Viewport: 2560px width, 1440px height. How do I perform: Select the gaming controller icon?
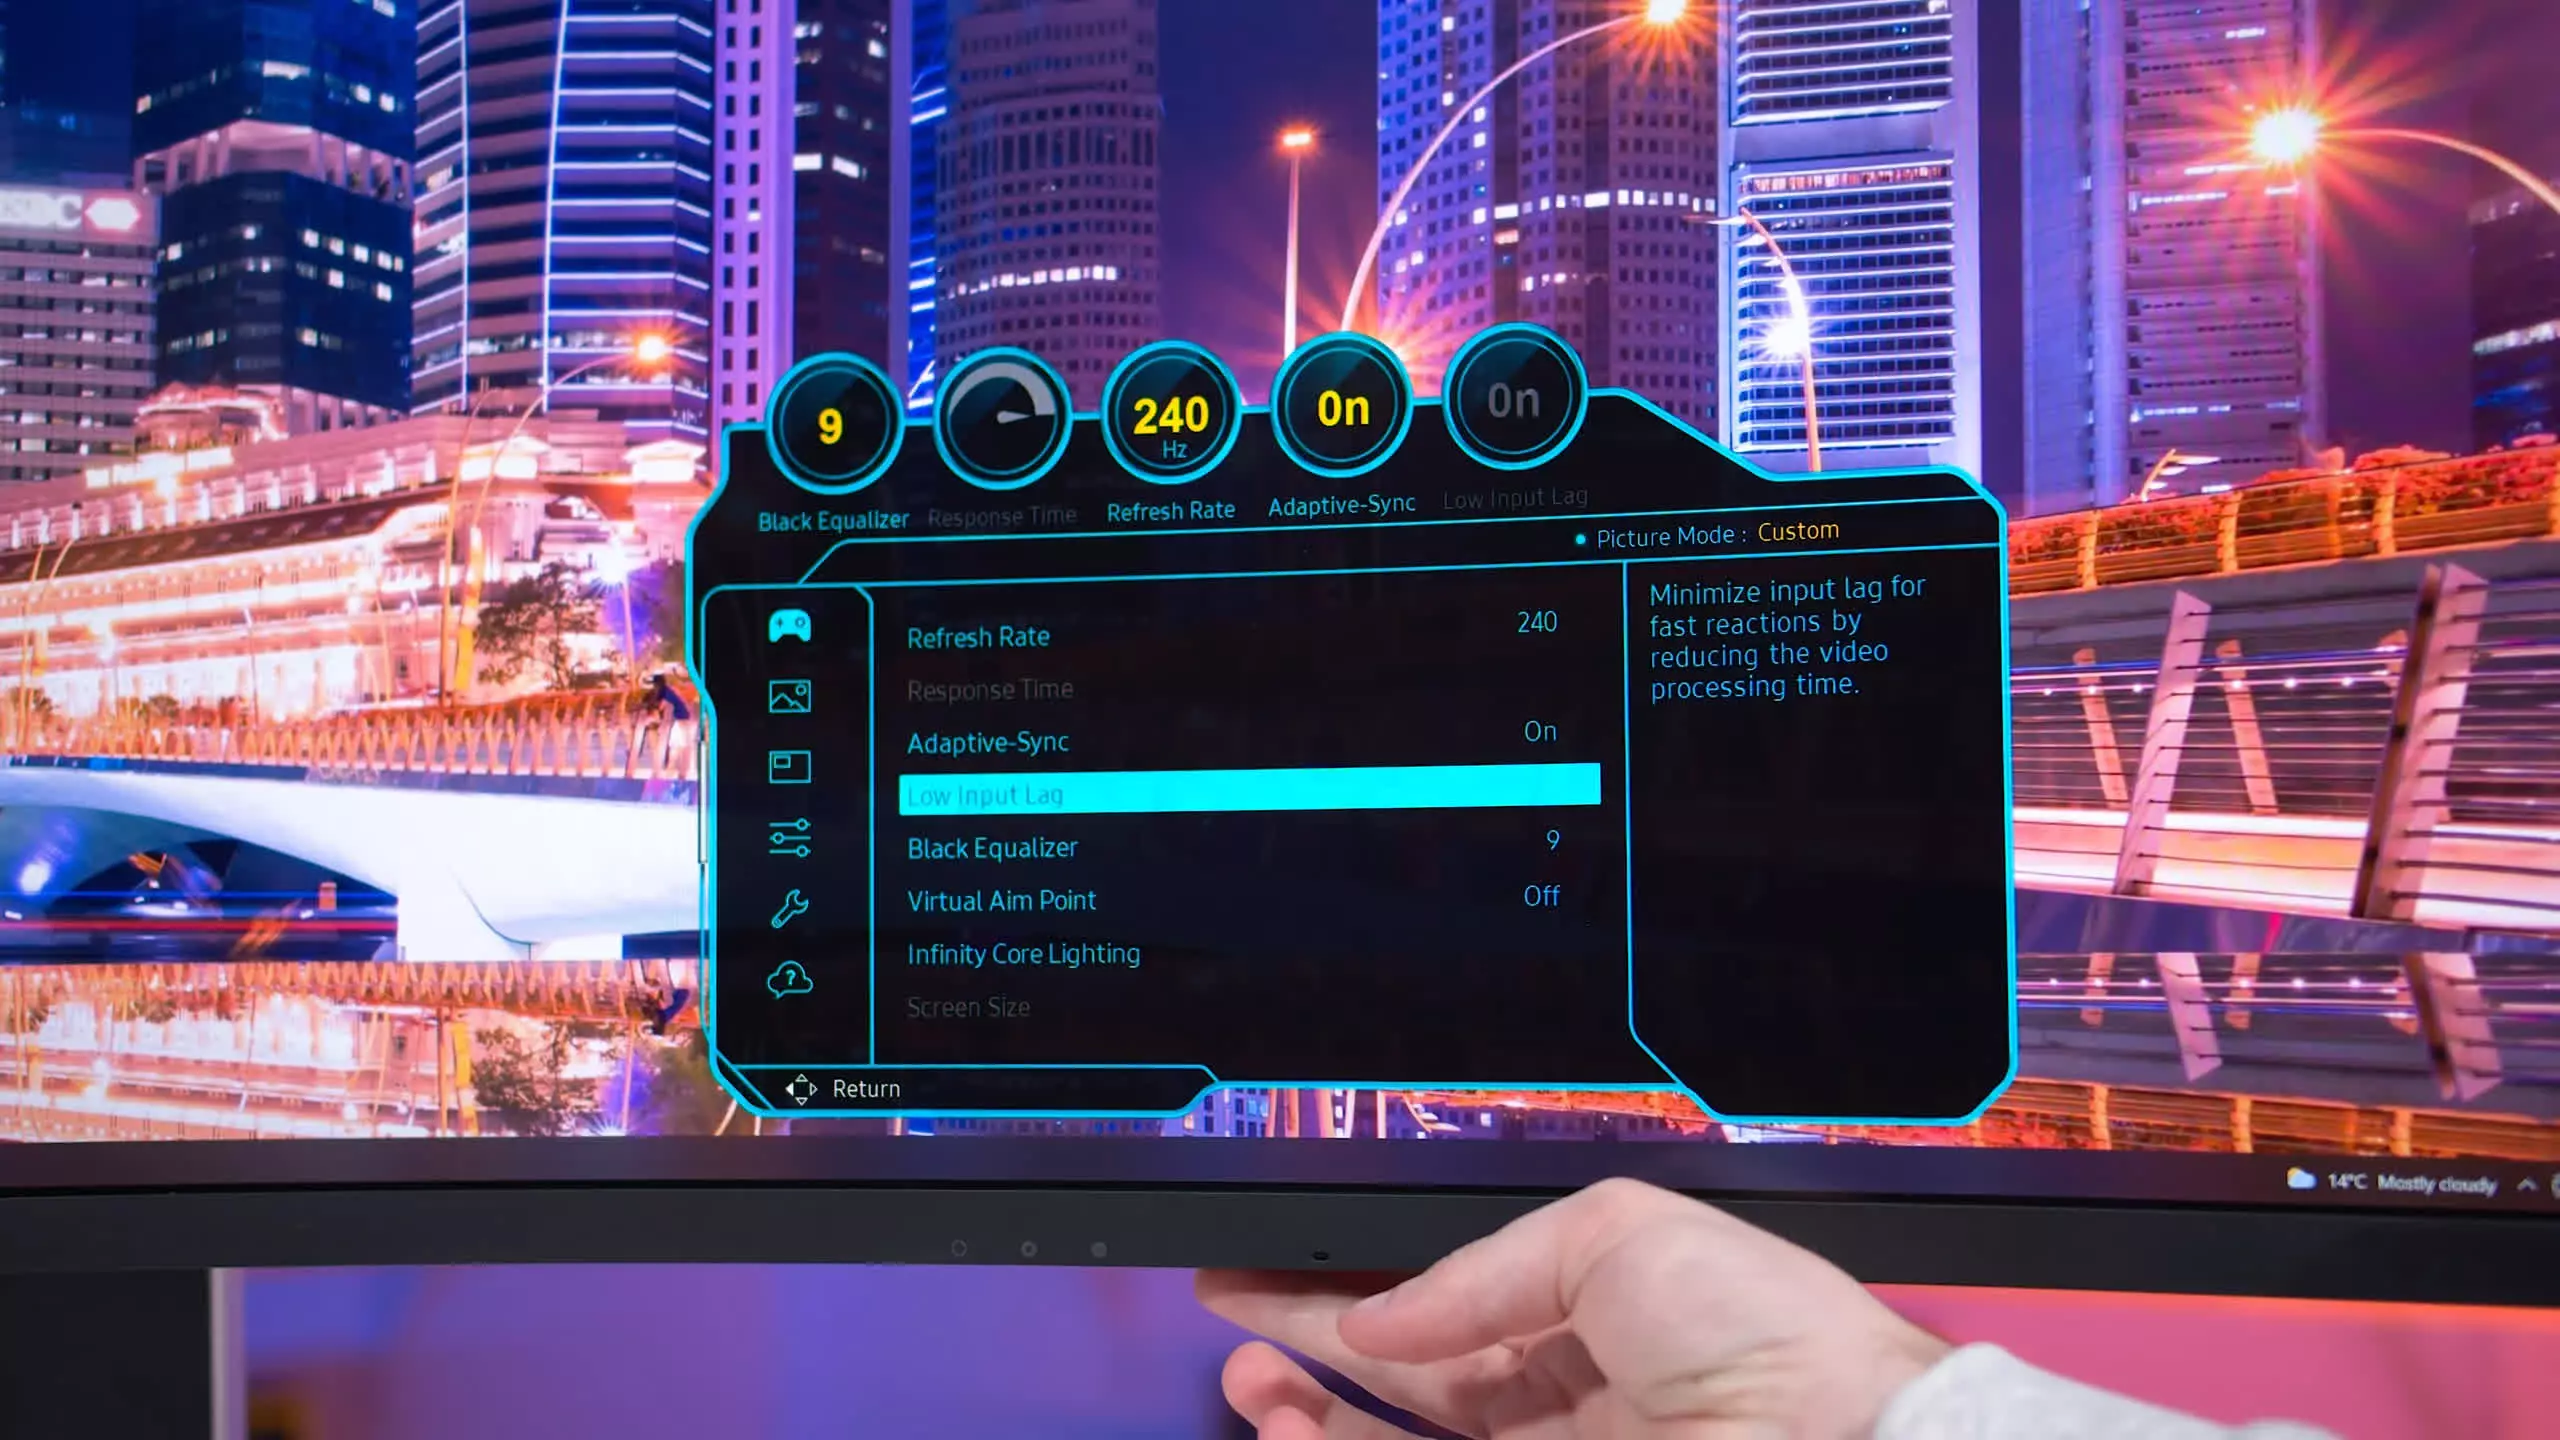click(x=789, y=626)
